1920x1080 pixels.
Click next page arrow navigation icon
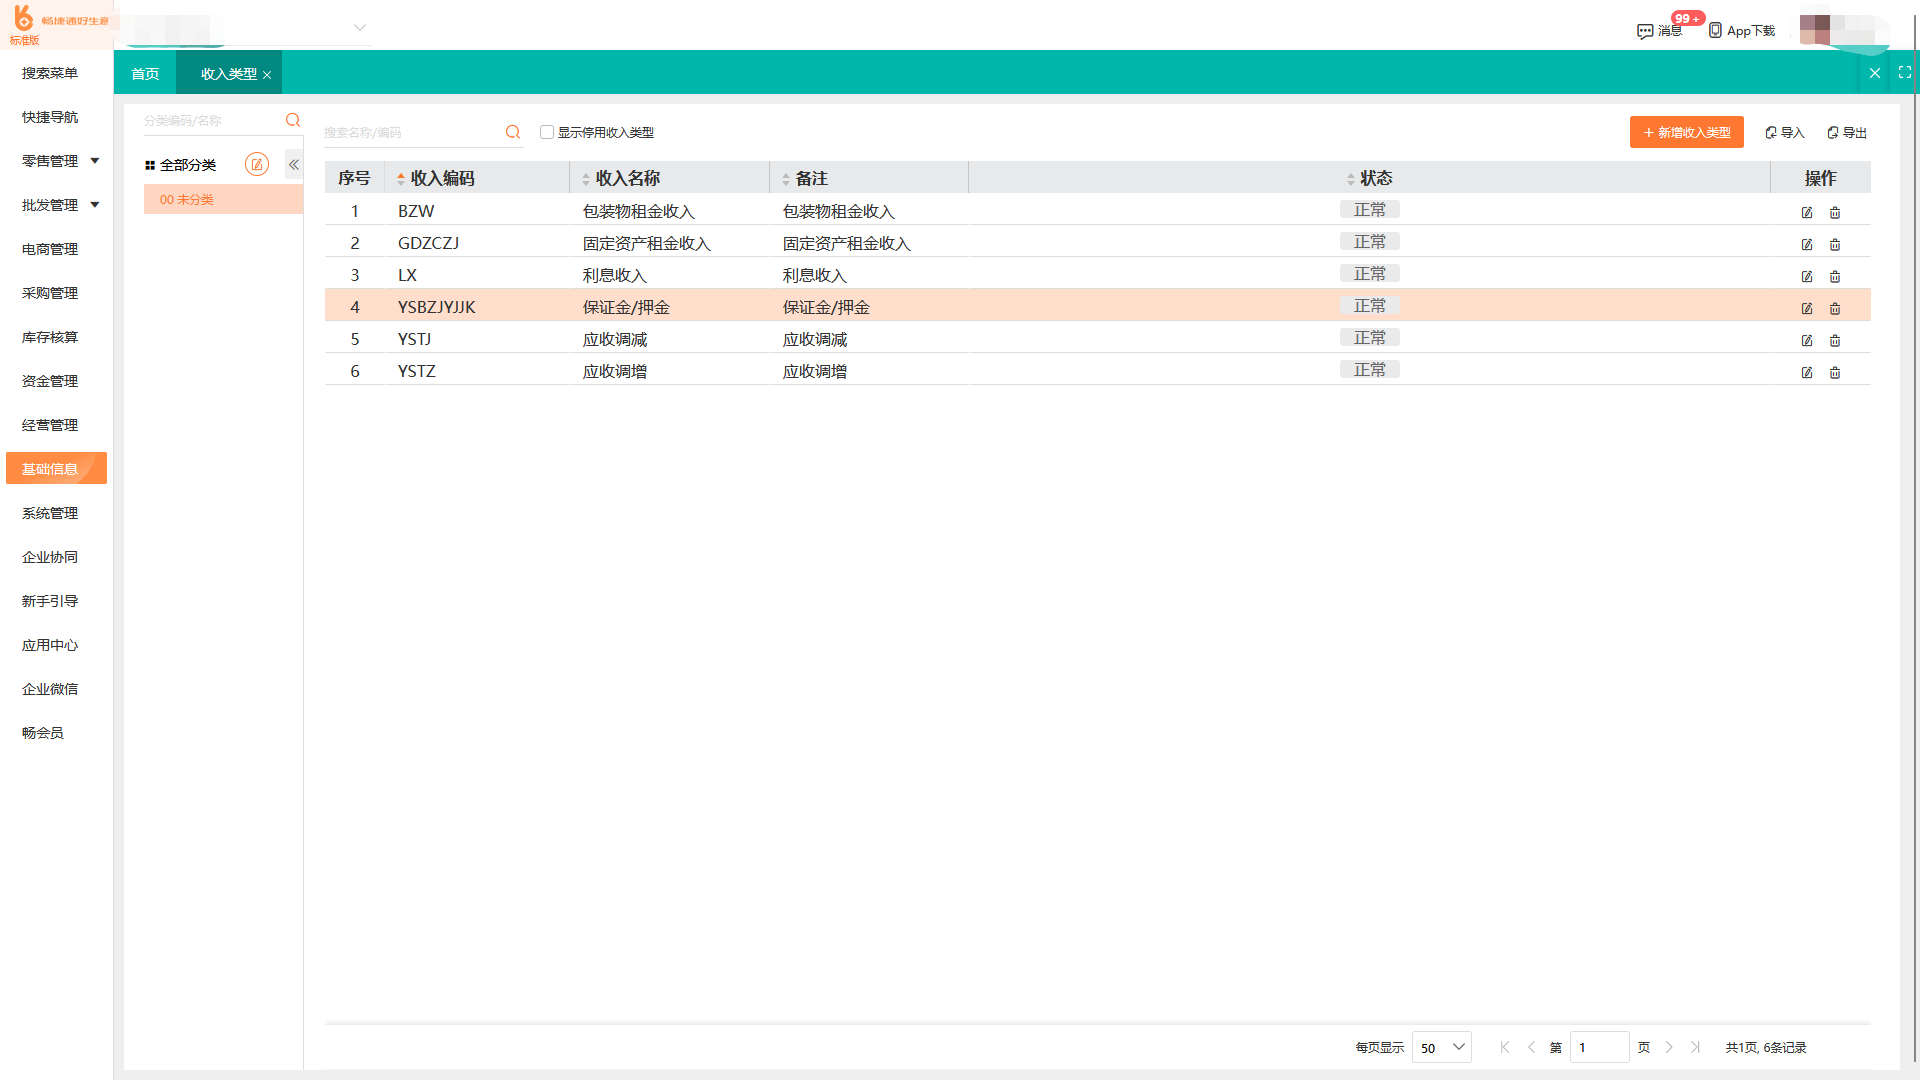(1668, 1047)
